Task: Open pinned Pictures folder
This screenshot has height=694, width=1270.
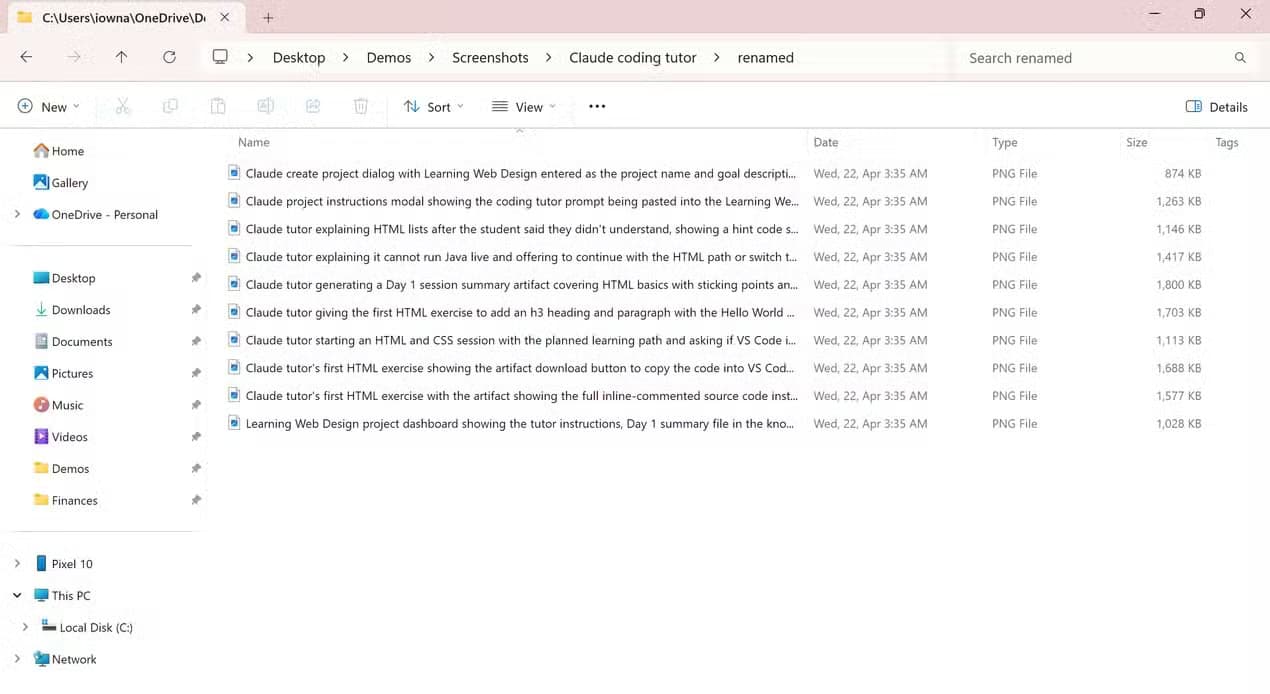Action: (x=63, y=373)
